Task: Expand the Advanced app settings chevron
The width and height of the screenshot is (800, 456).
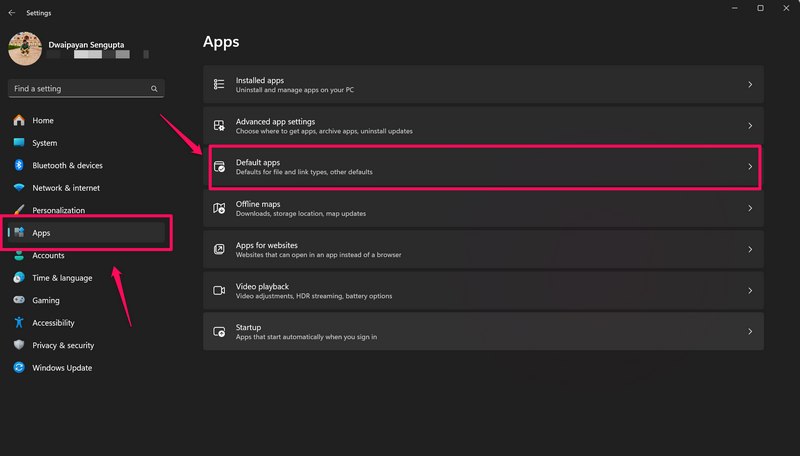Action: click(x=750, y=125)
